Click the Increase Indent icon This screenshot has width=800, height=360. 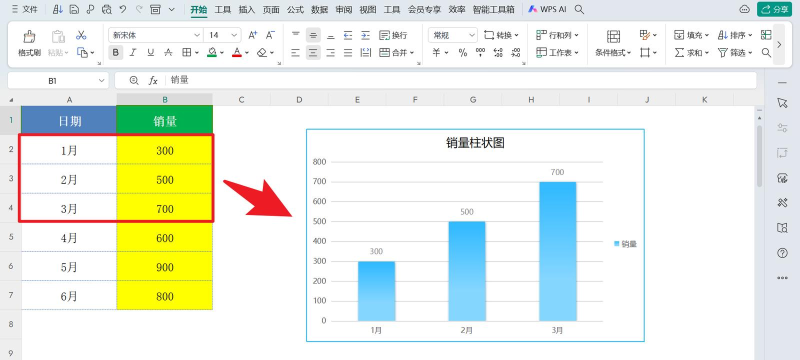tap(365, 35)
